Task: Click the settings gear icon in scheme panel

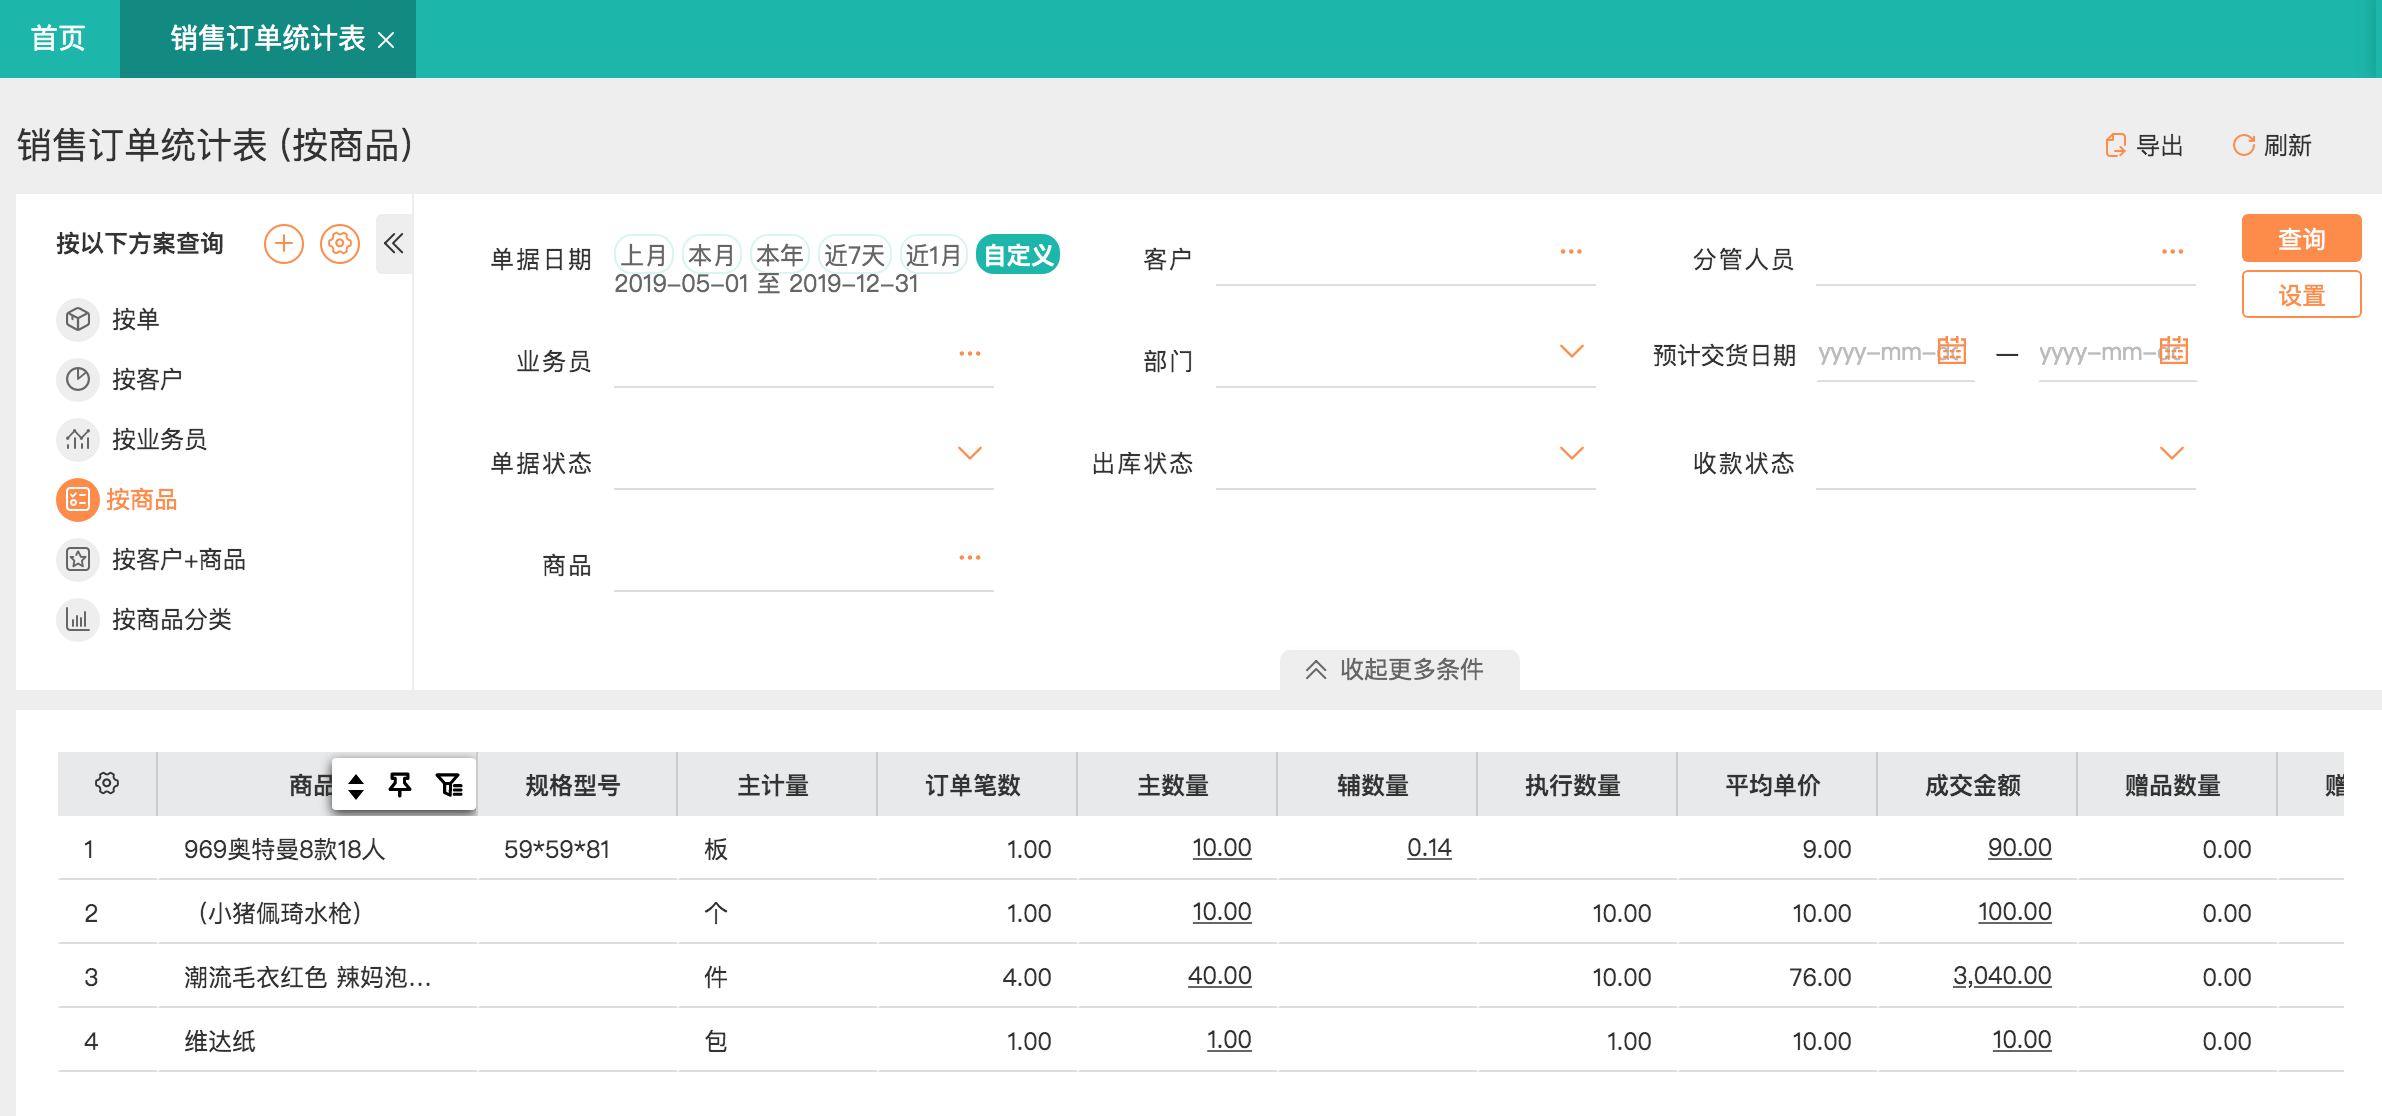Action: pyautogui.click(x=336, y=247)
